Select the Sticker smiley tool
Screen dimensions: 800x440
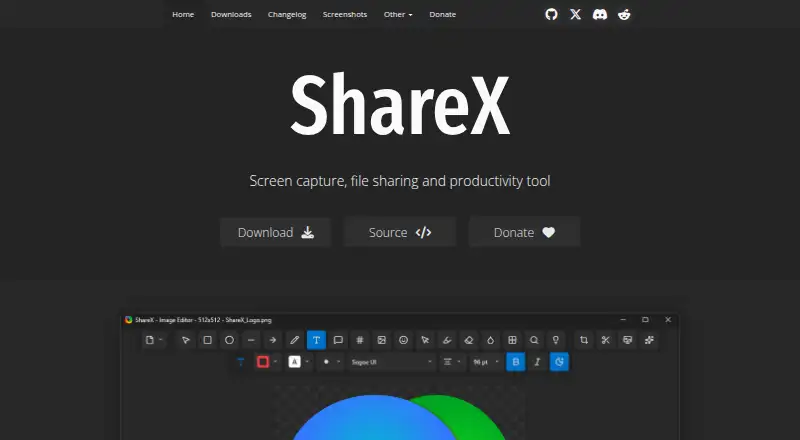[x=404, y=340]
